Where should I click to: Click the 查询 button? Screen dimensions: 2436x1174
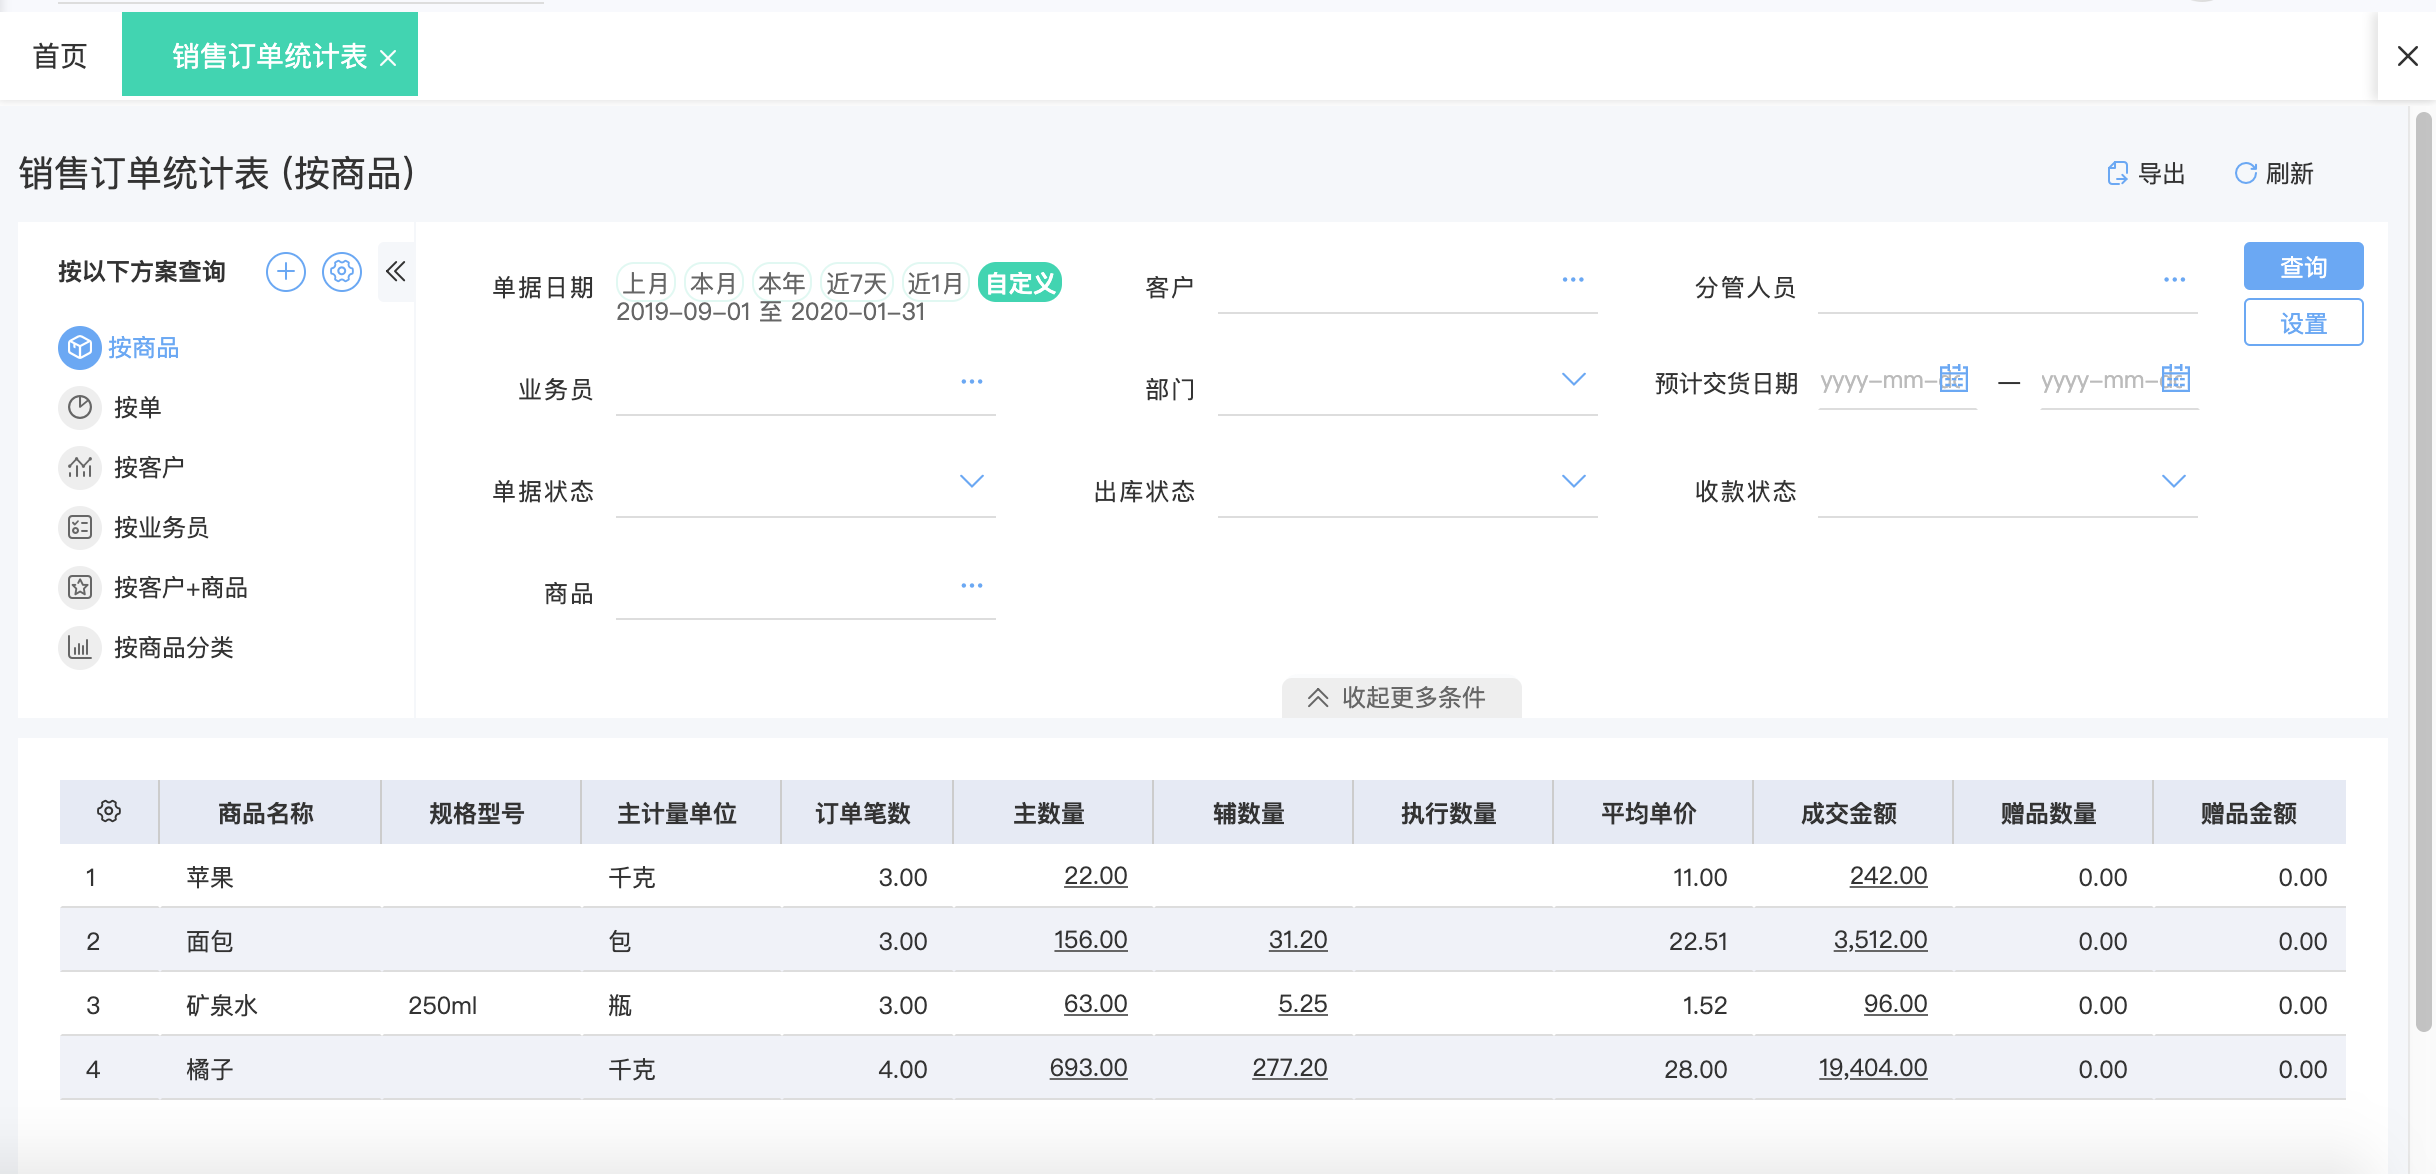(x=2306, y=267)
